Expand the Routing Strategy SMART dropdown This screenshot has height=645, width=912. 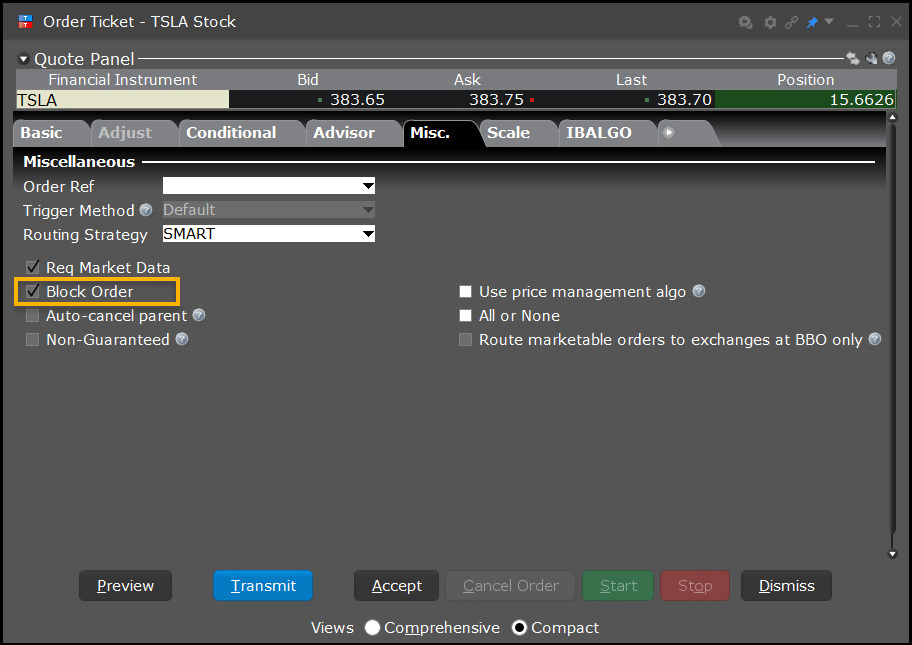368,234
